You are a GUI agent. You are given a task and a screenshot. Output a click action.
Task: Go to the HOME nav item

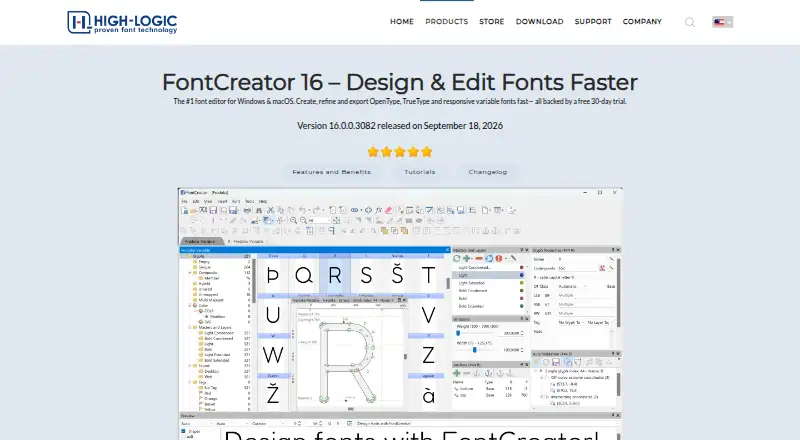(x=402, y=21)
